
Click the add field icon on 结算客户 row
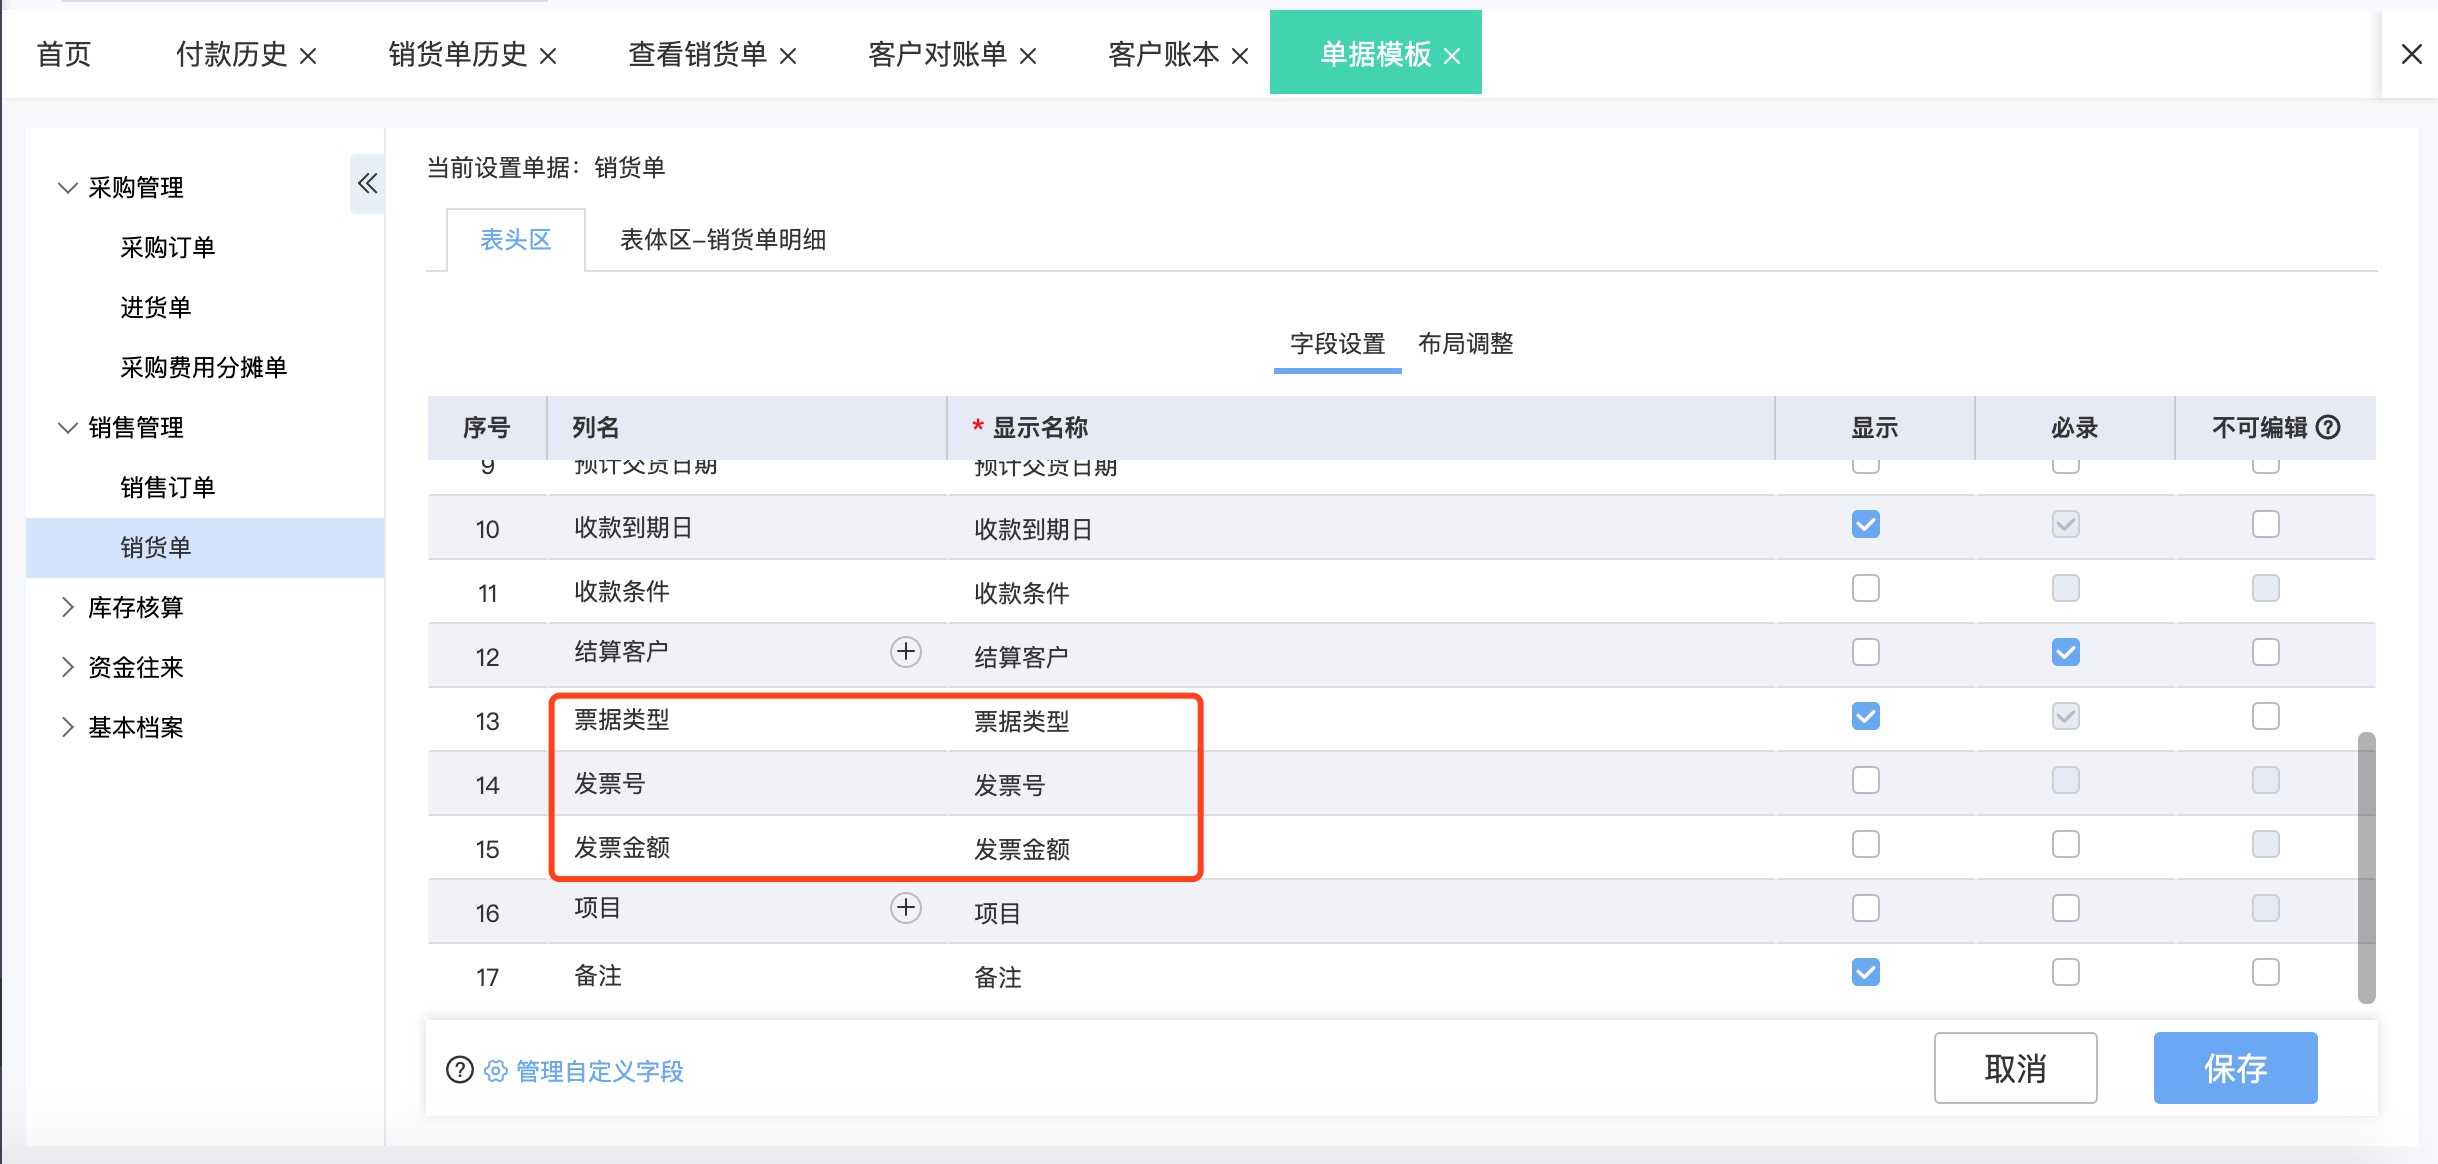(x=905, y=653)
